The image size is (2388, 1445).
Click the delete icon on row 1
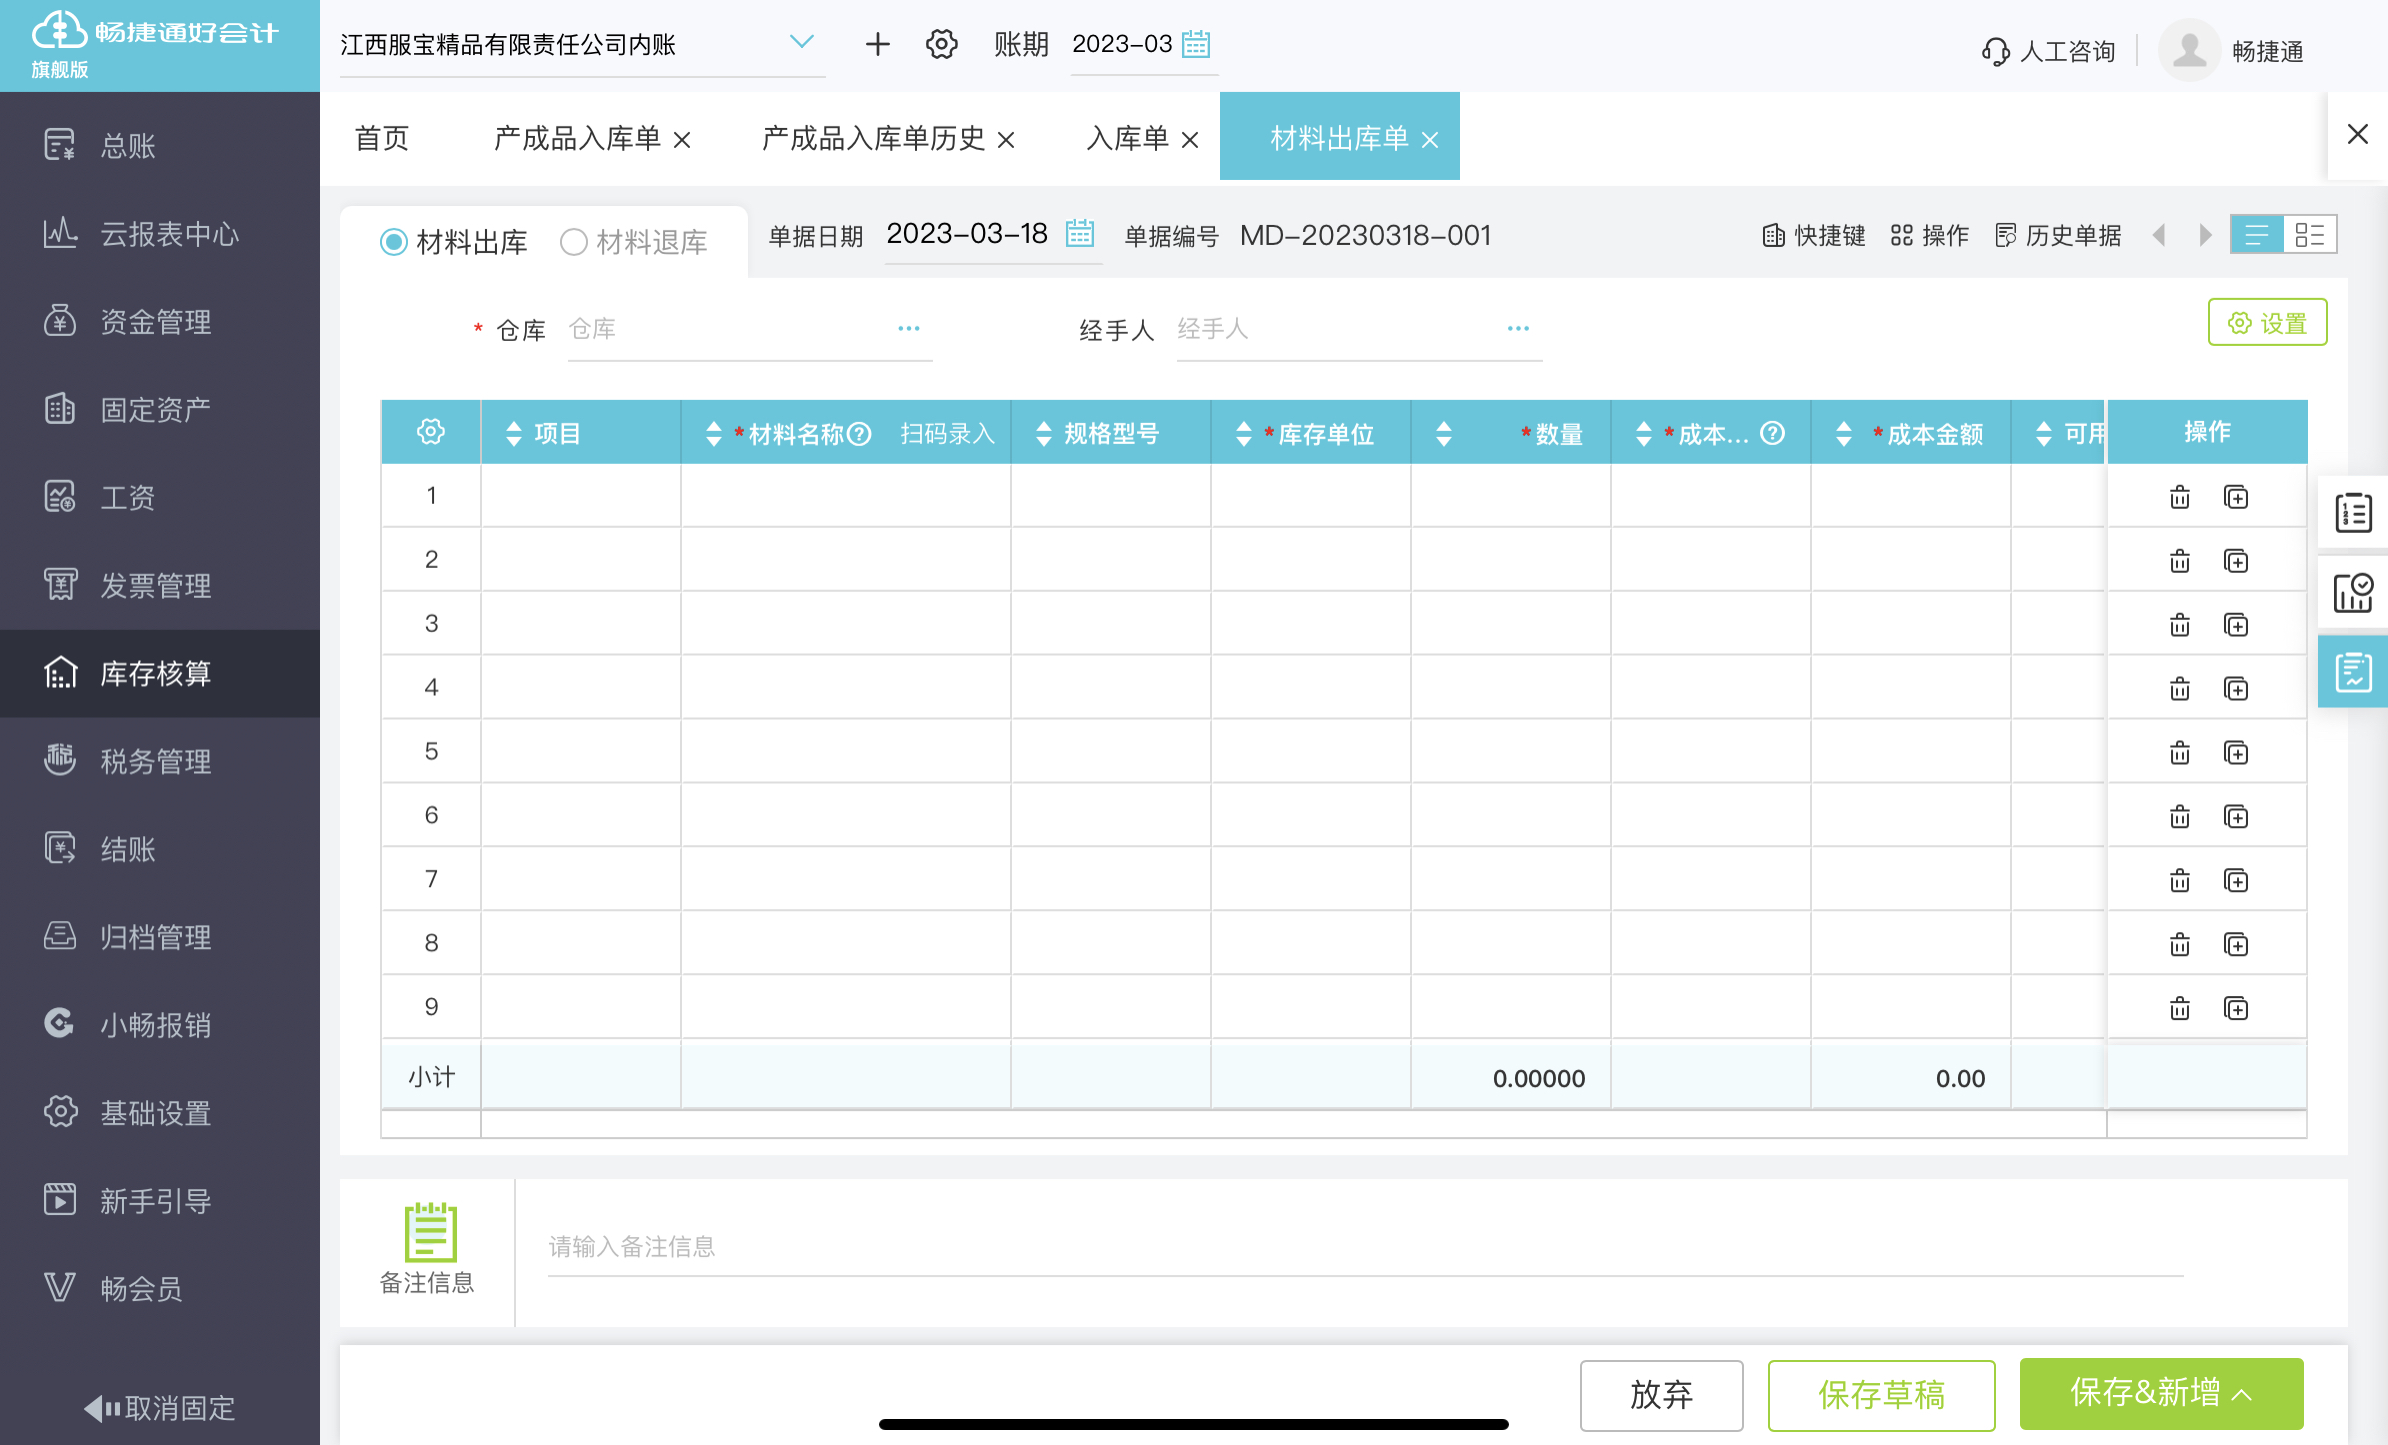(x=2180, y=496)
